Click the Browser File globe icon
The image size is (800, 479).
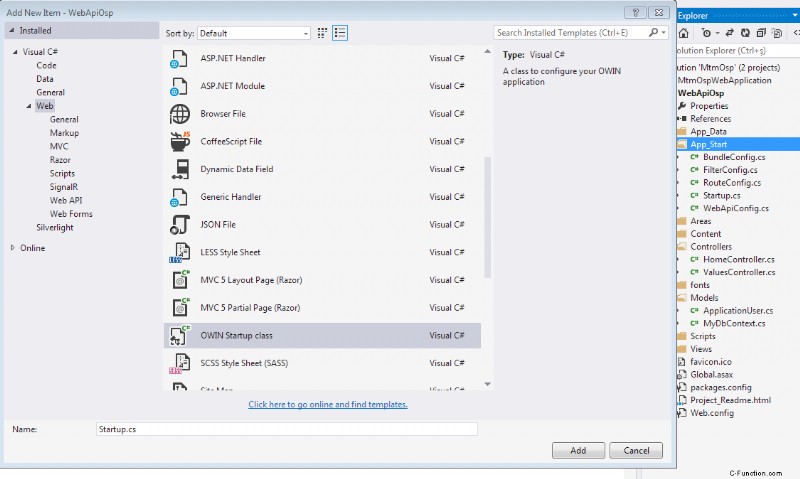click(x=180, y=114)
